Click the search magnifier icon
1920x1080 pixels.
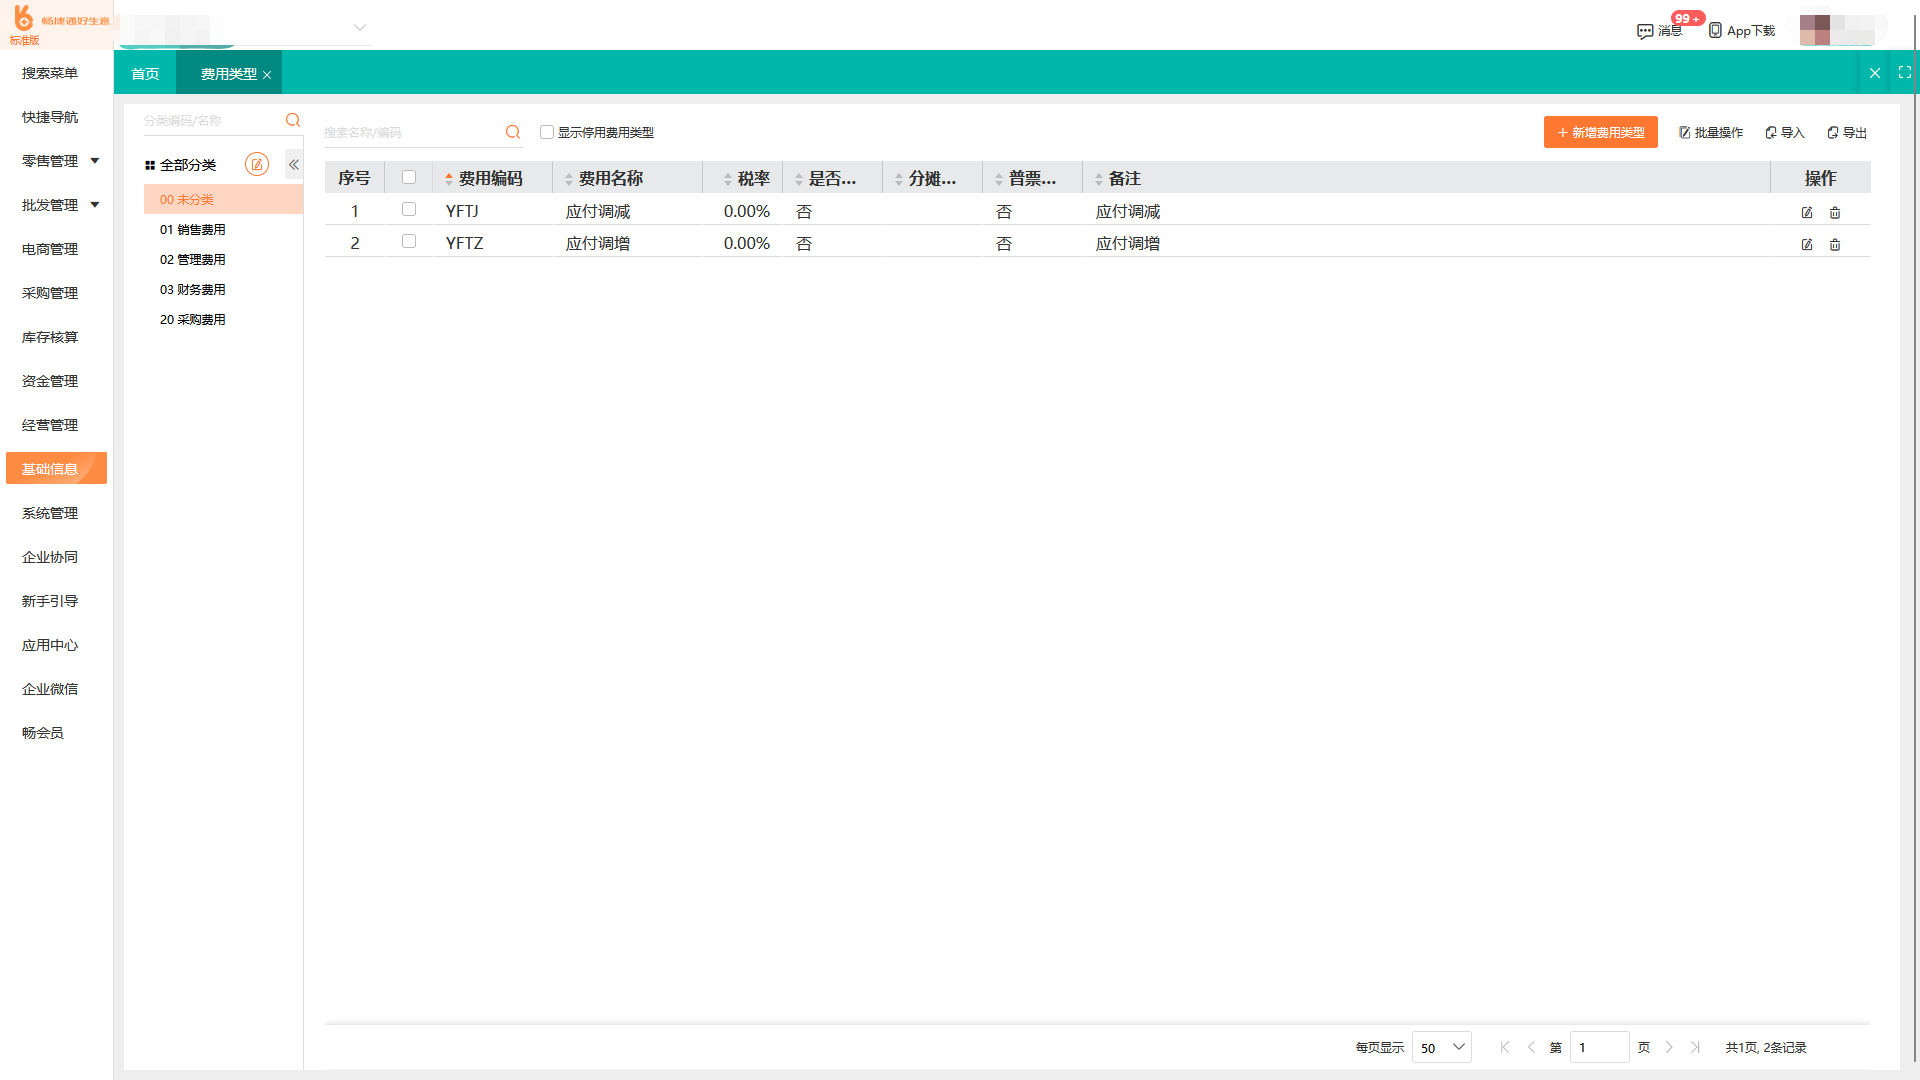[x=293, y=120]
